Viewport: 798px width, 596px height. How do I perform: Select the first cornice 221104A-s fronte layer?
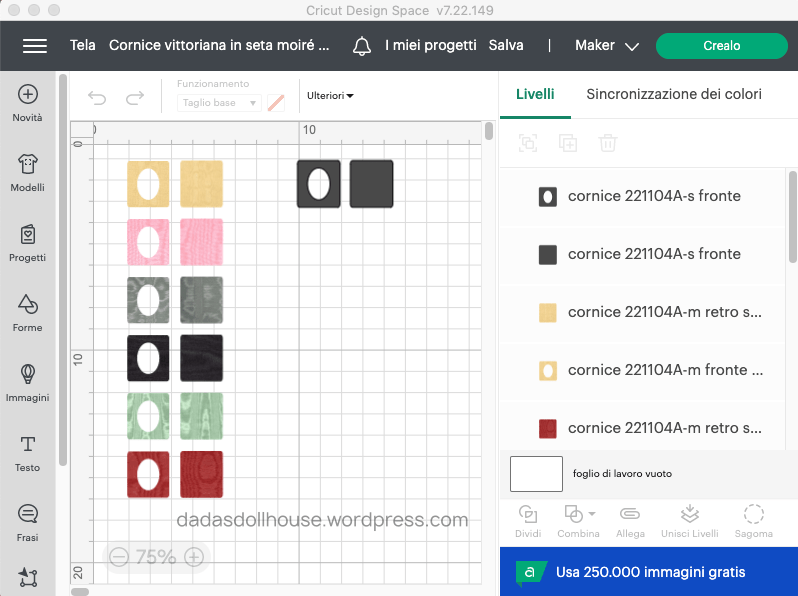[x=653, y=196]
